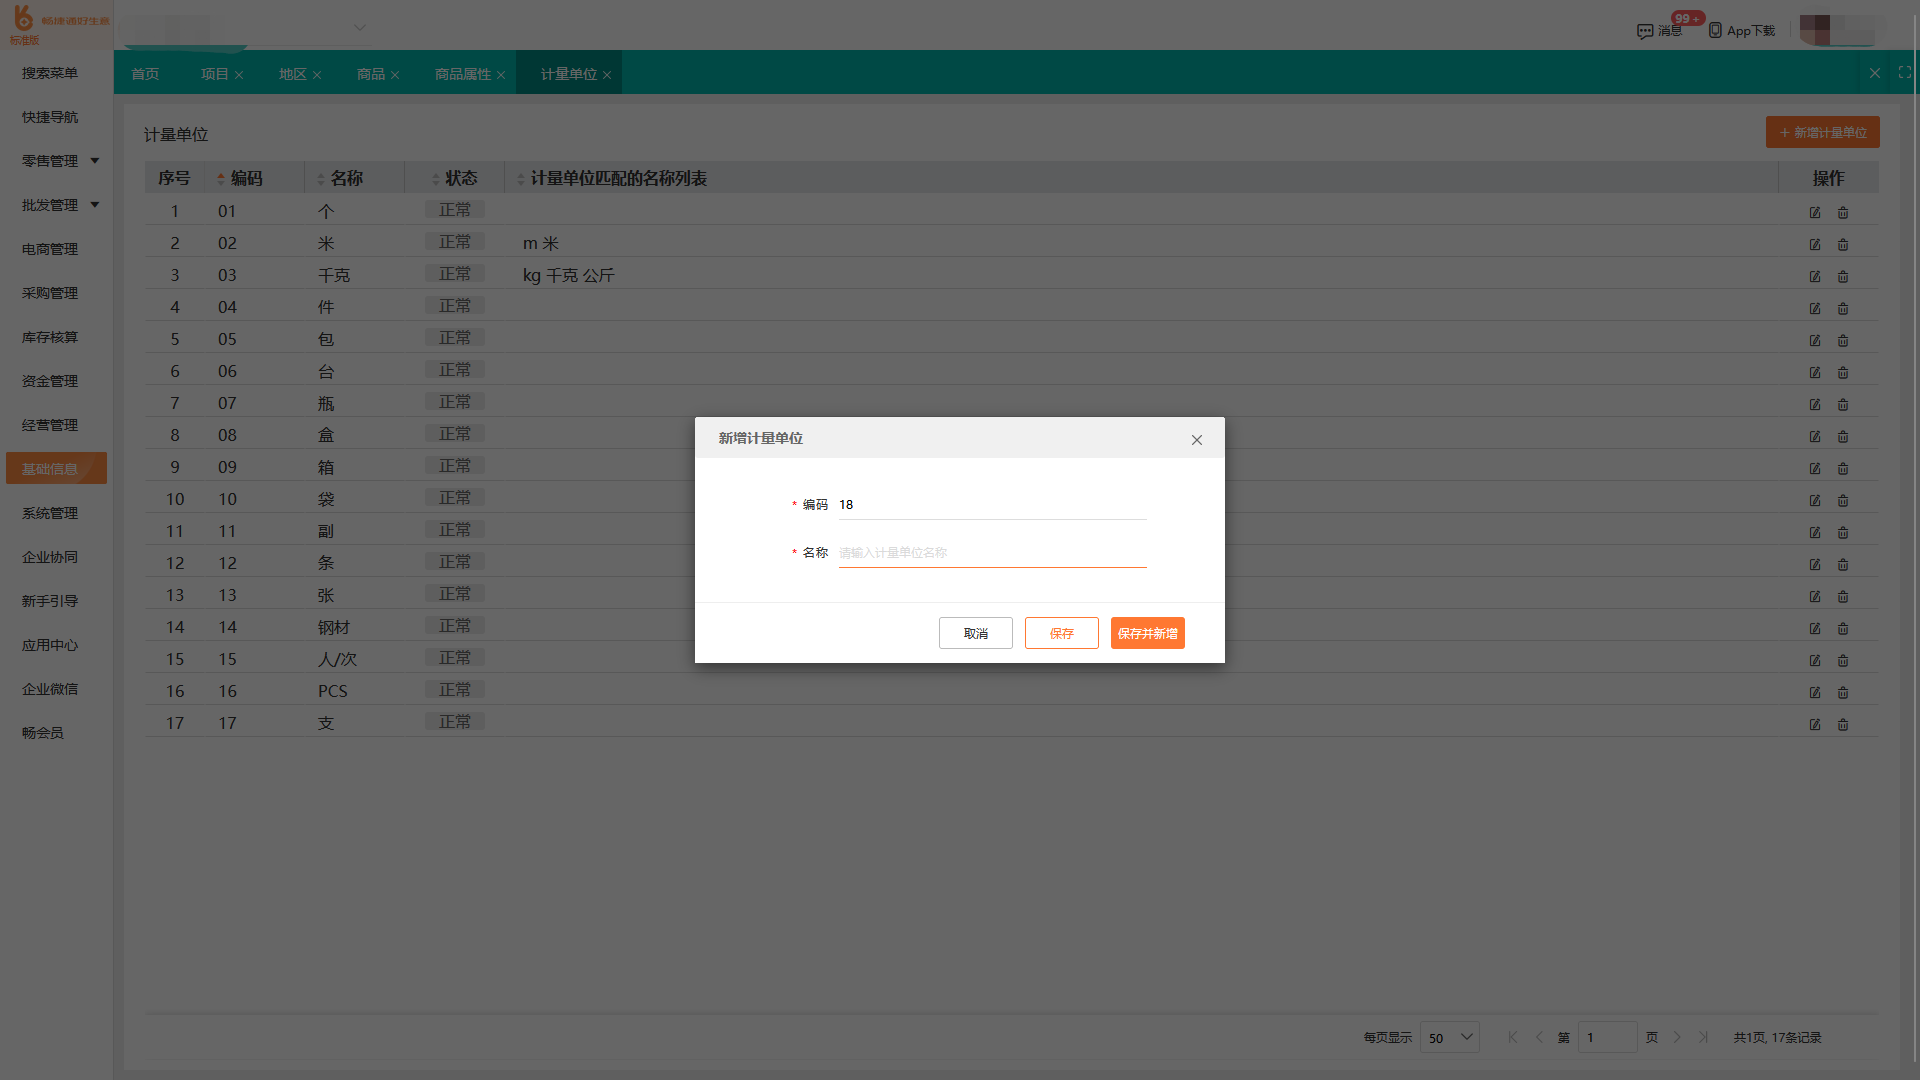Click the 取消 button in dialog
1920x1080 pixels.
click(x=976, y=633)
